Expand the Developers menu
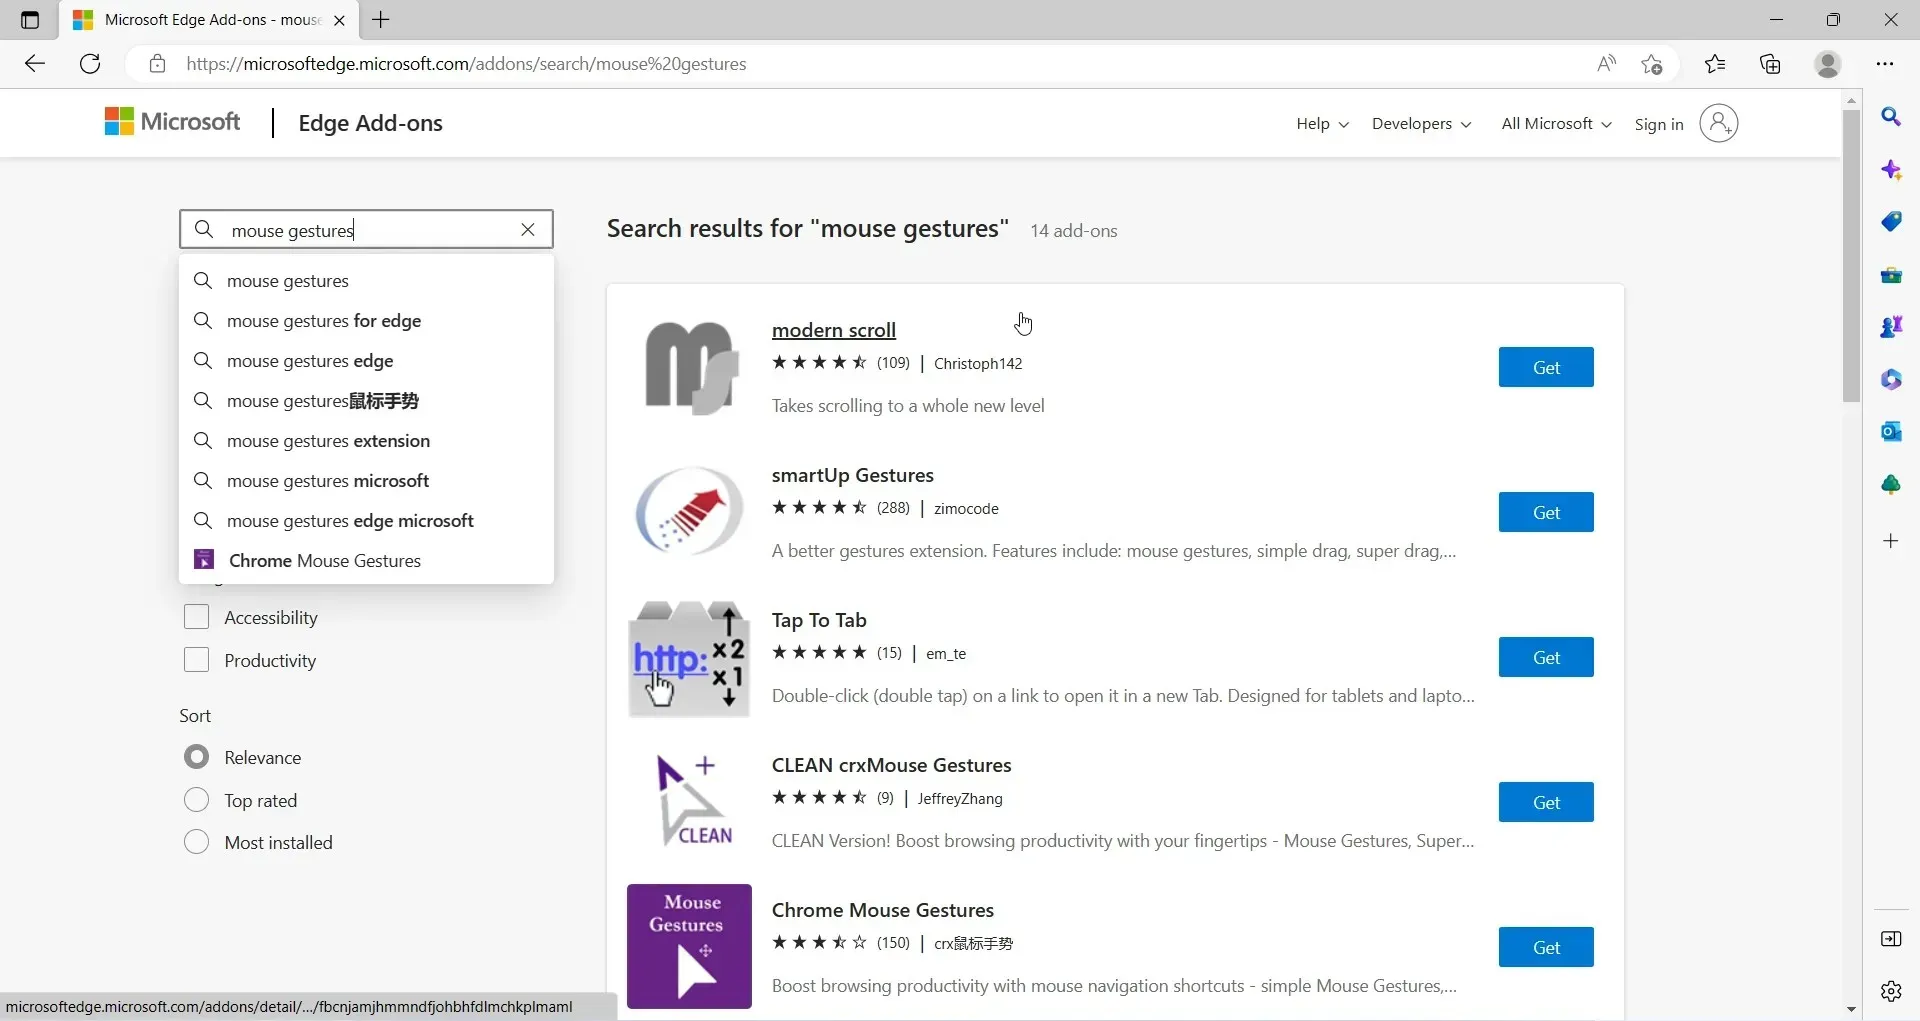 1421,124
